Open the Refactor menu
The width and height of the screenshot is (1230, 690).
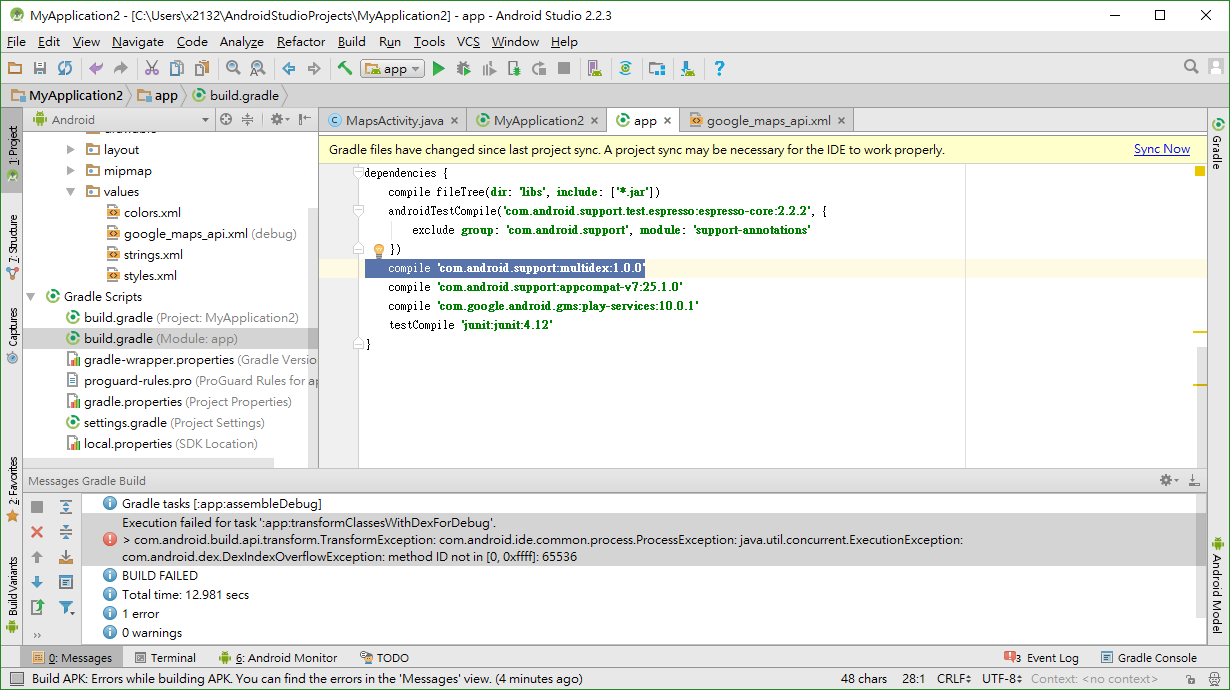point(300,42)
